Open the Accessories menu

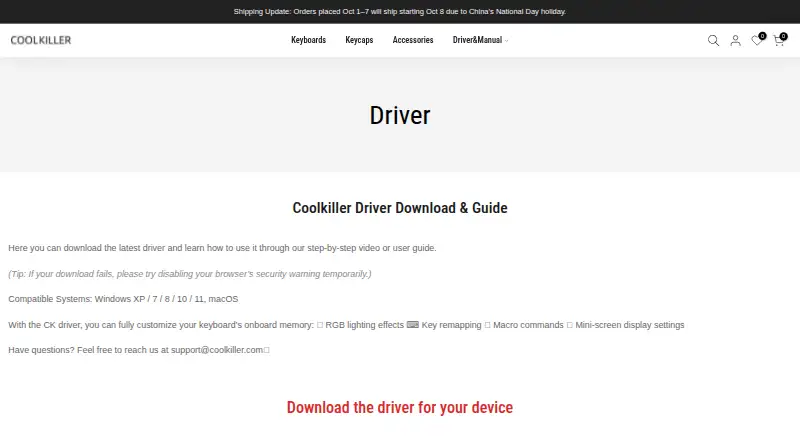[x=413, y=40]
